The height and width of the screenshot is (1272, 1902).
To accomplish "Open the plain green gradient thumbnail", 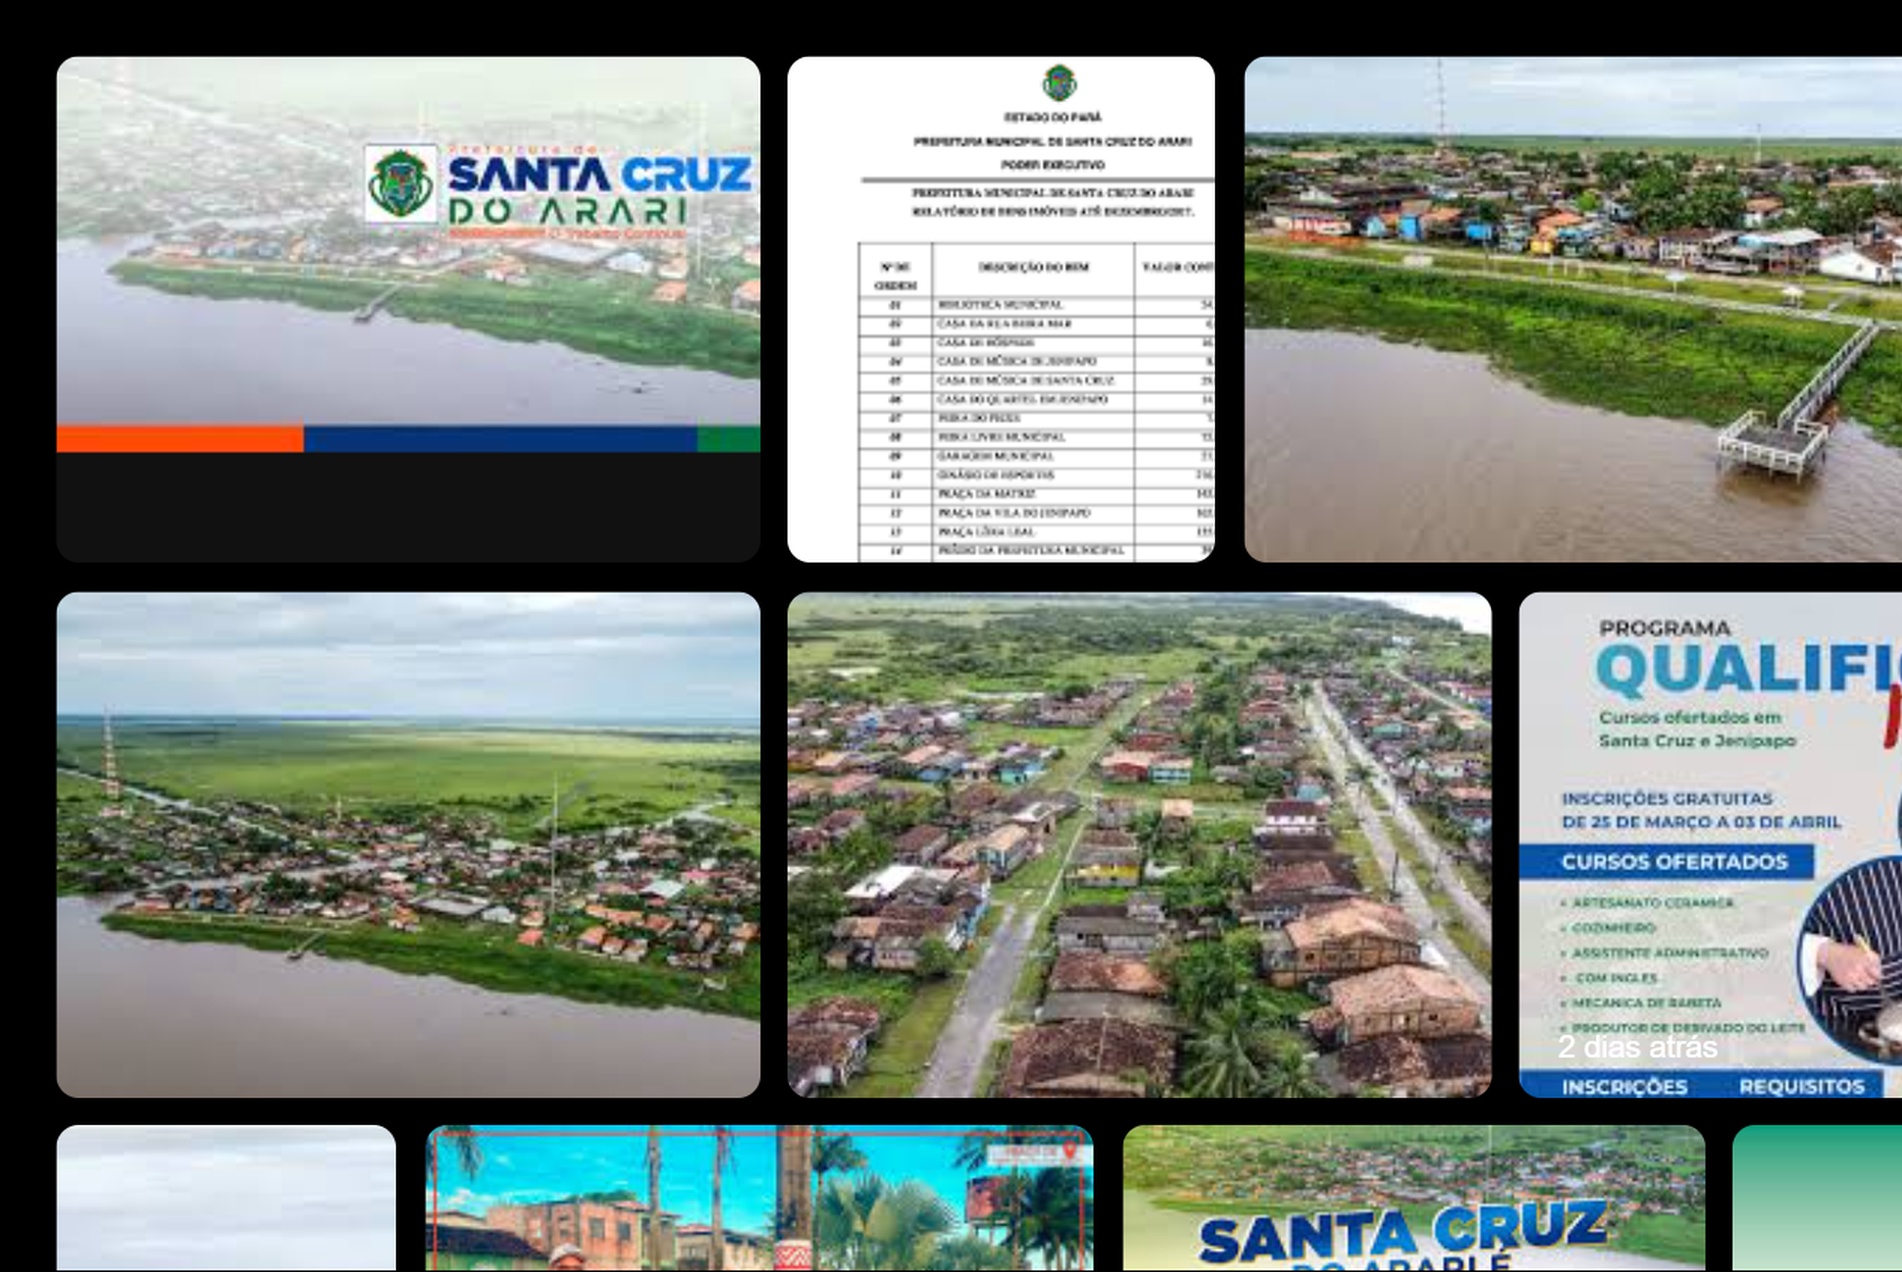I will point(1816,1198).
